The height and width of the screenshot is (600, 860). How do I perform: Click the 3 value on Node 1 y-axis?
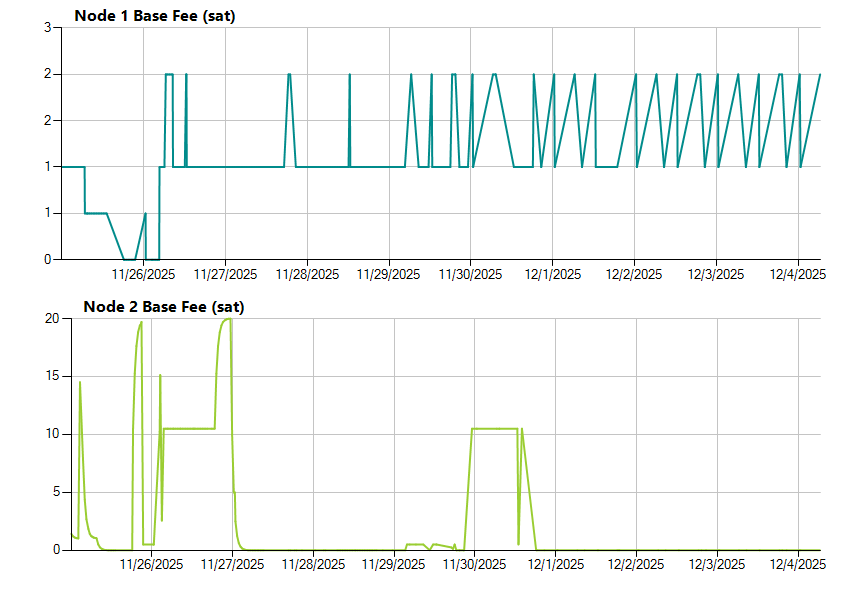point(47,28)
